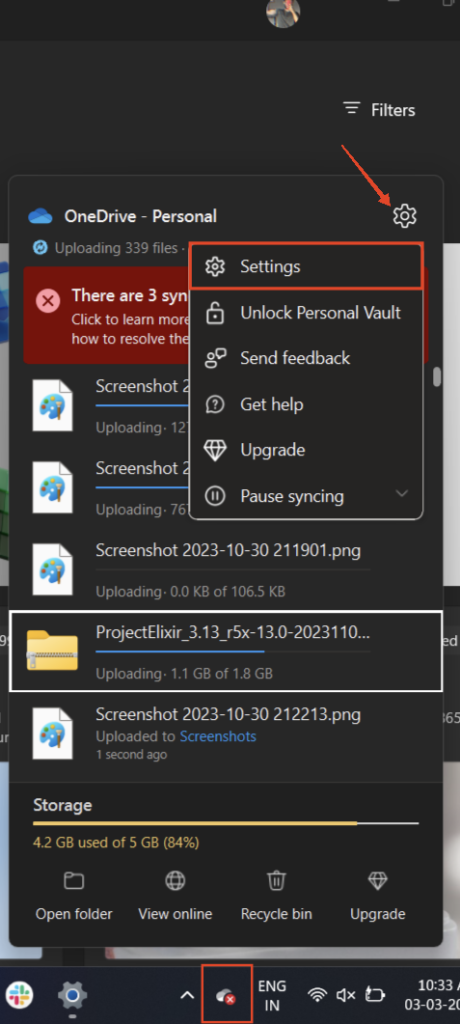Open the Filters button
This screenshot has width=460, height=1024.
coord(379,110)
